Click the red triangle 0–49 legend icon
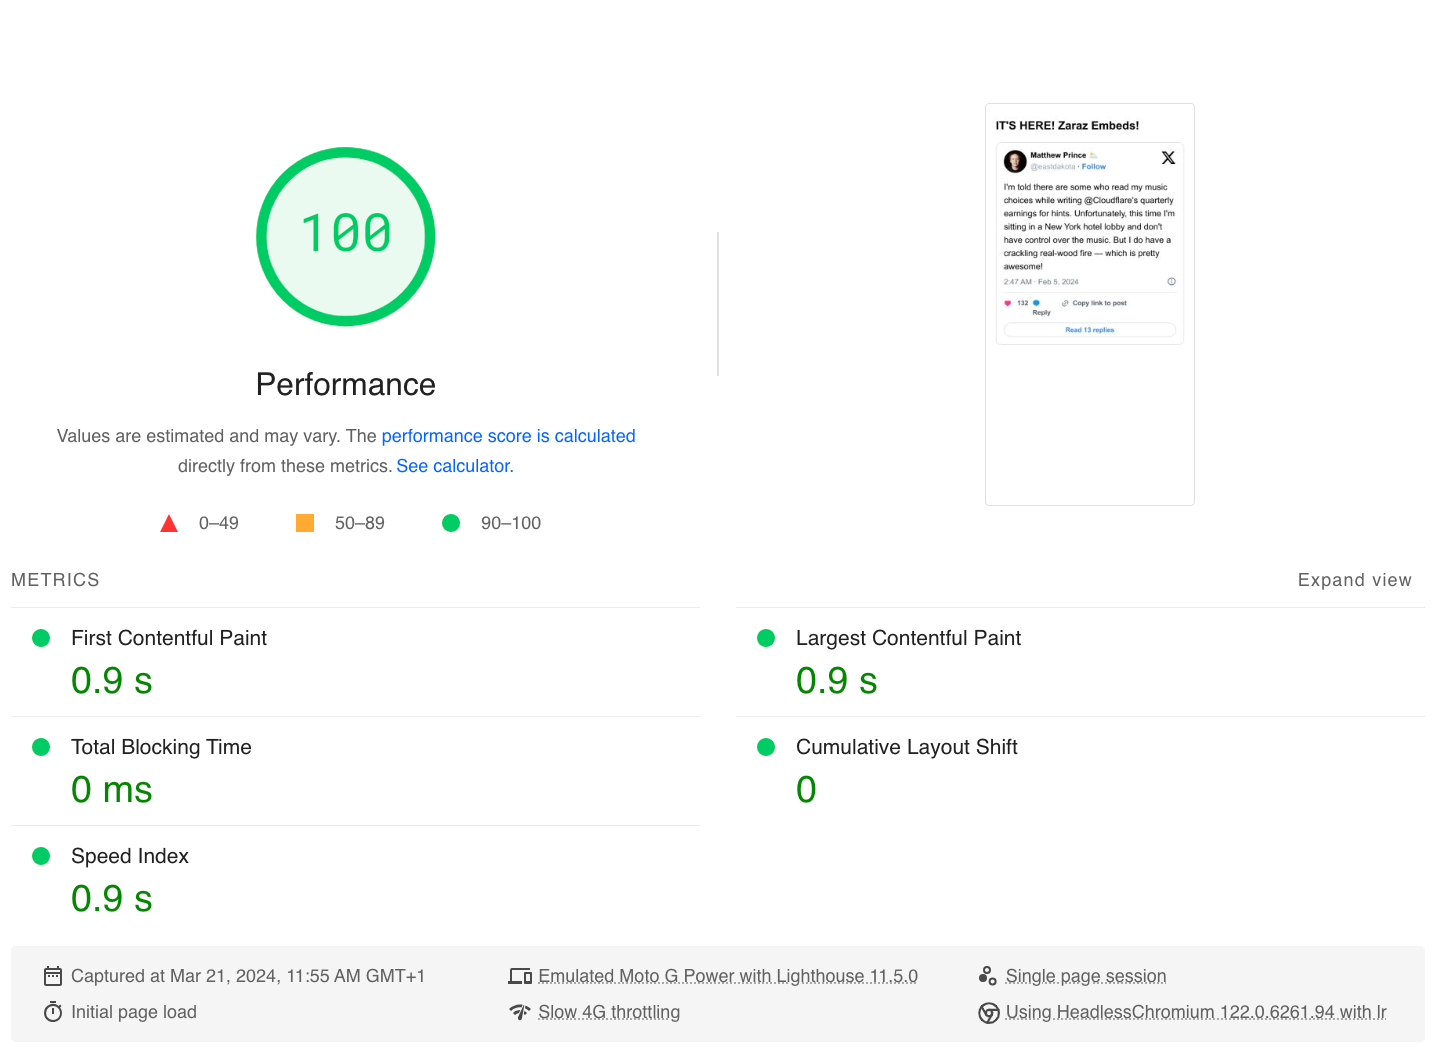The height and width of the screenshot is (1056, 1434). coord(169,523)
